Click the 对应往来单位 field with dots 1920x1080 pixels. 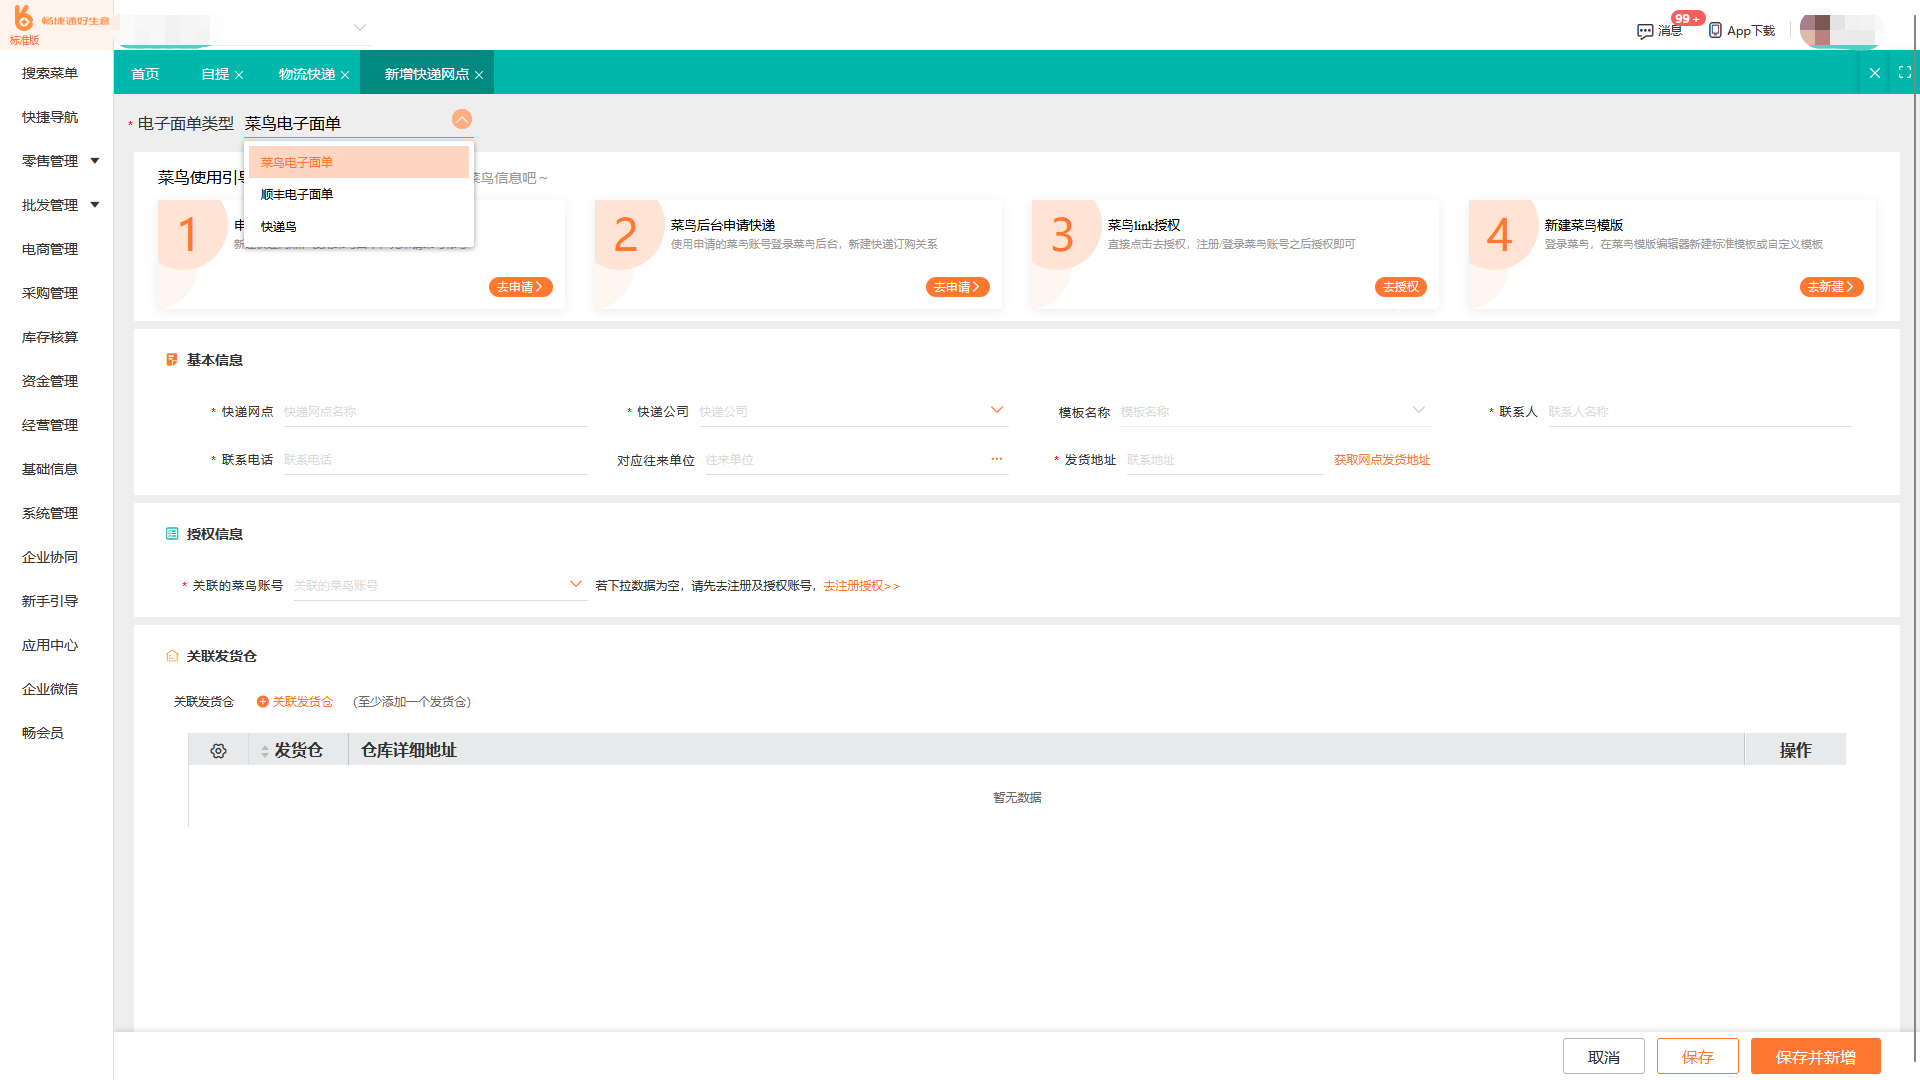997,459
